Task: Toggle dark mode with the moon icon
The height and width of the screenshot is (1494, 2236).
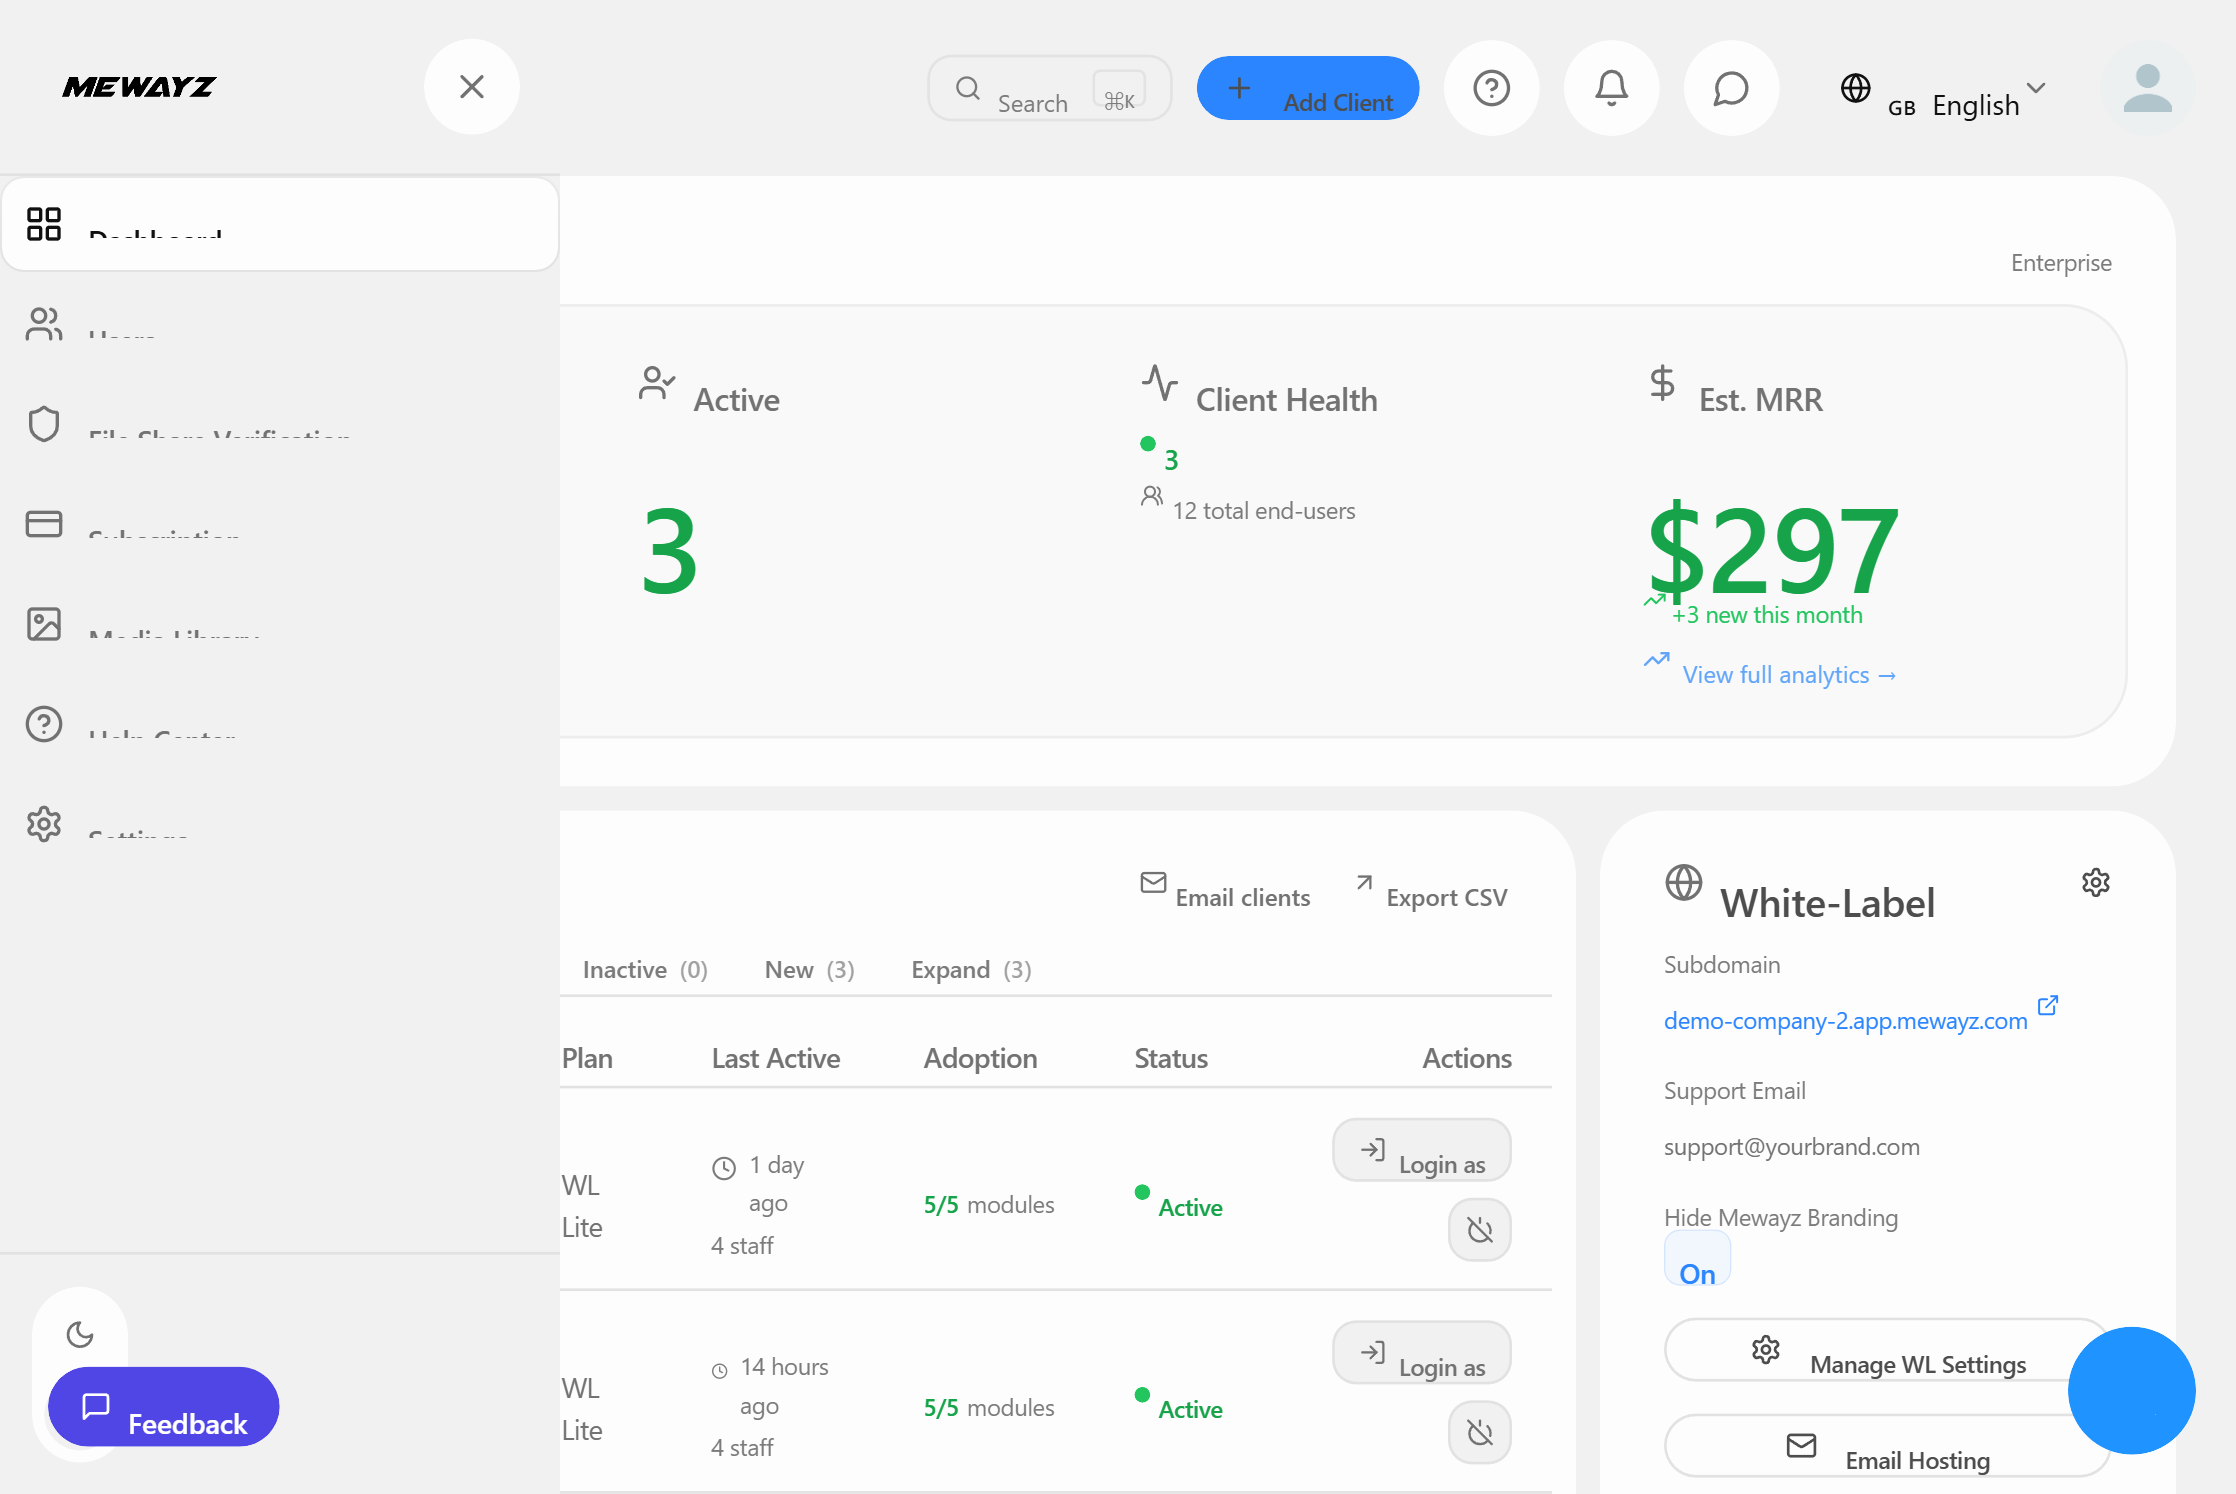Action: [81, 1334]
